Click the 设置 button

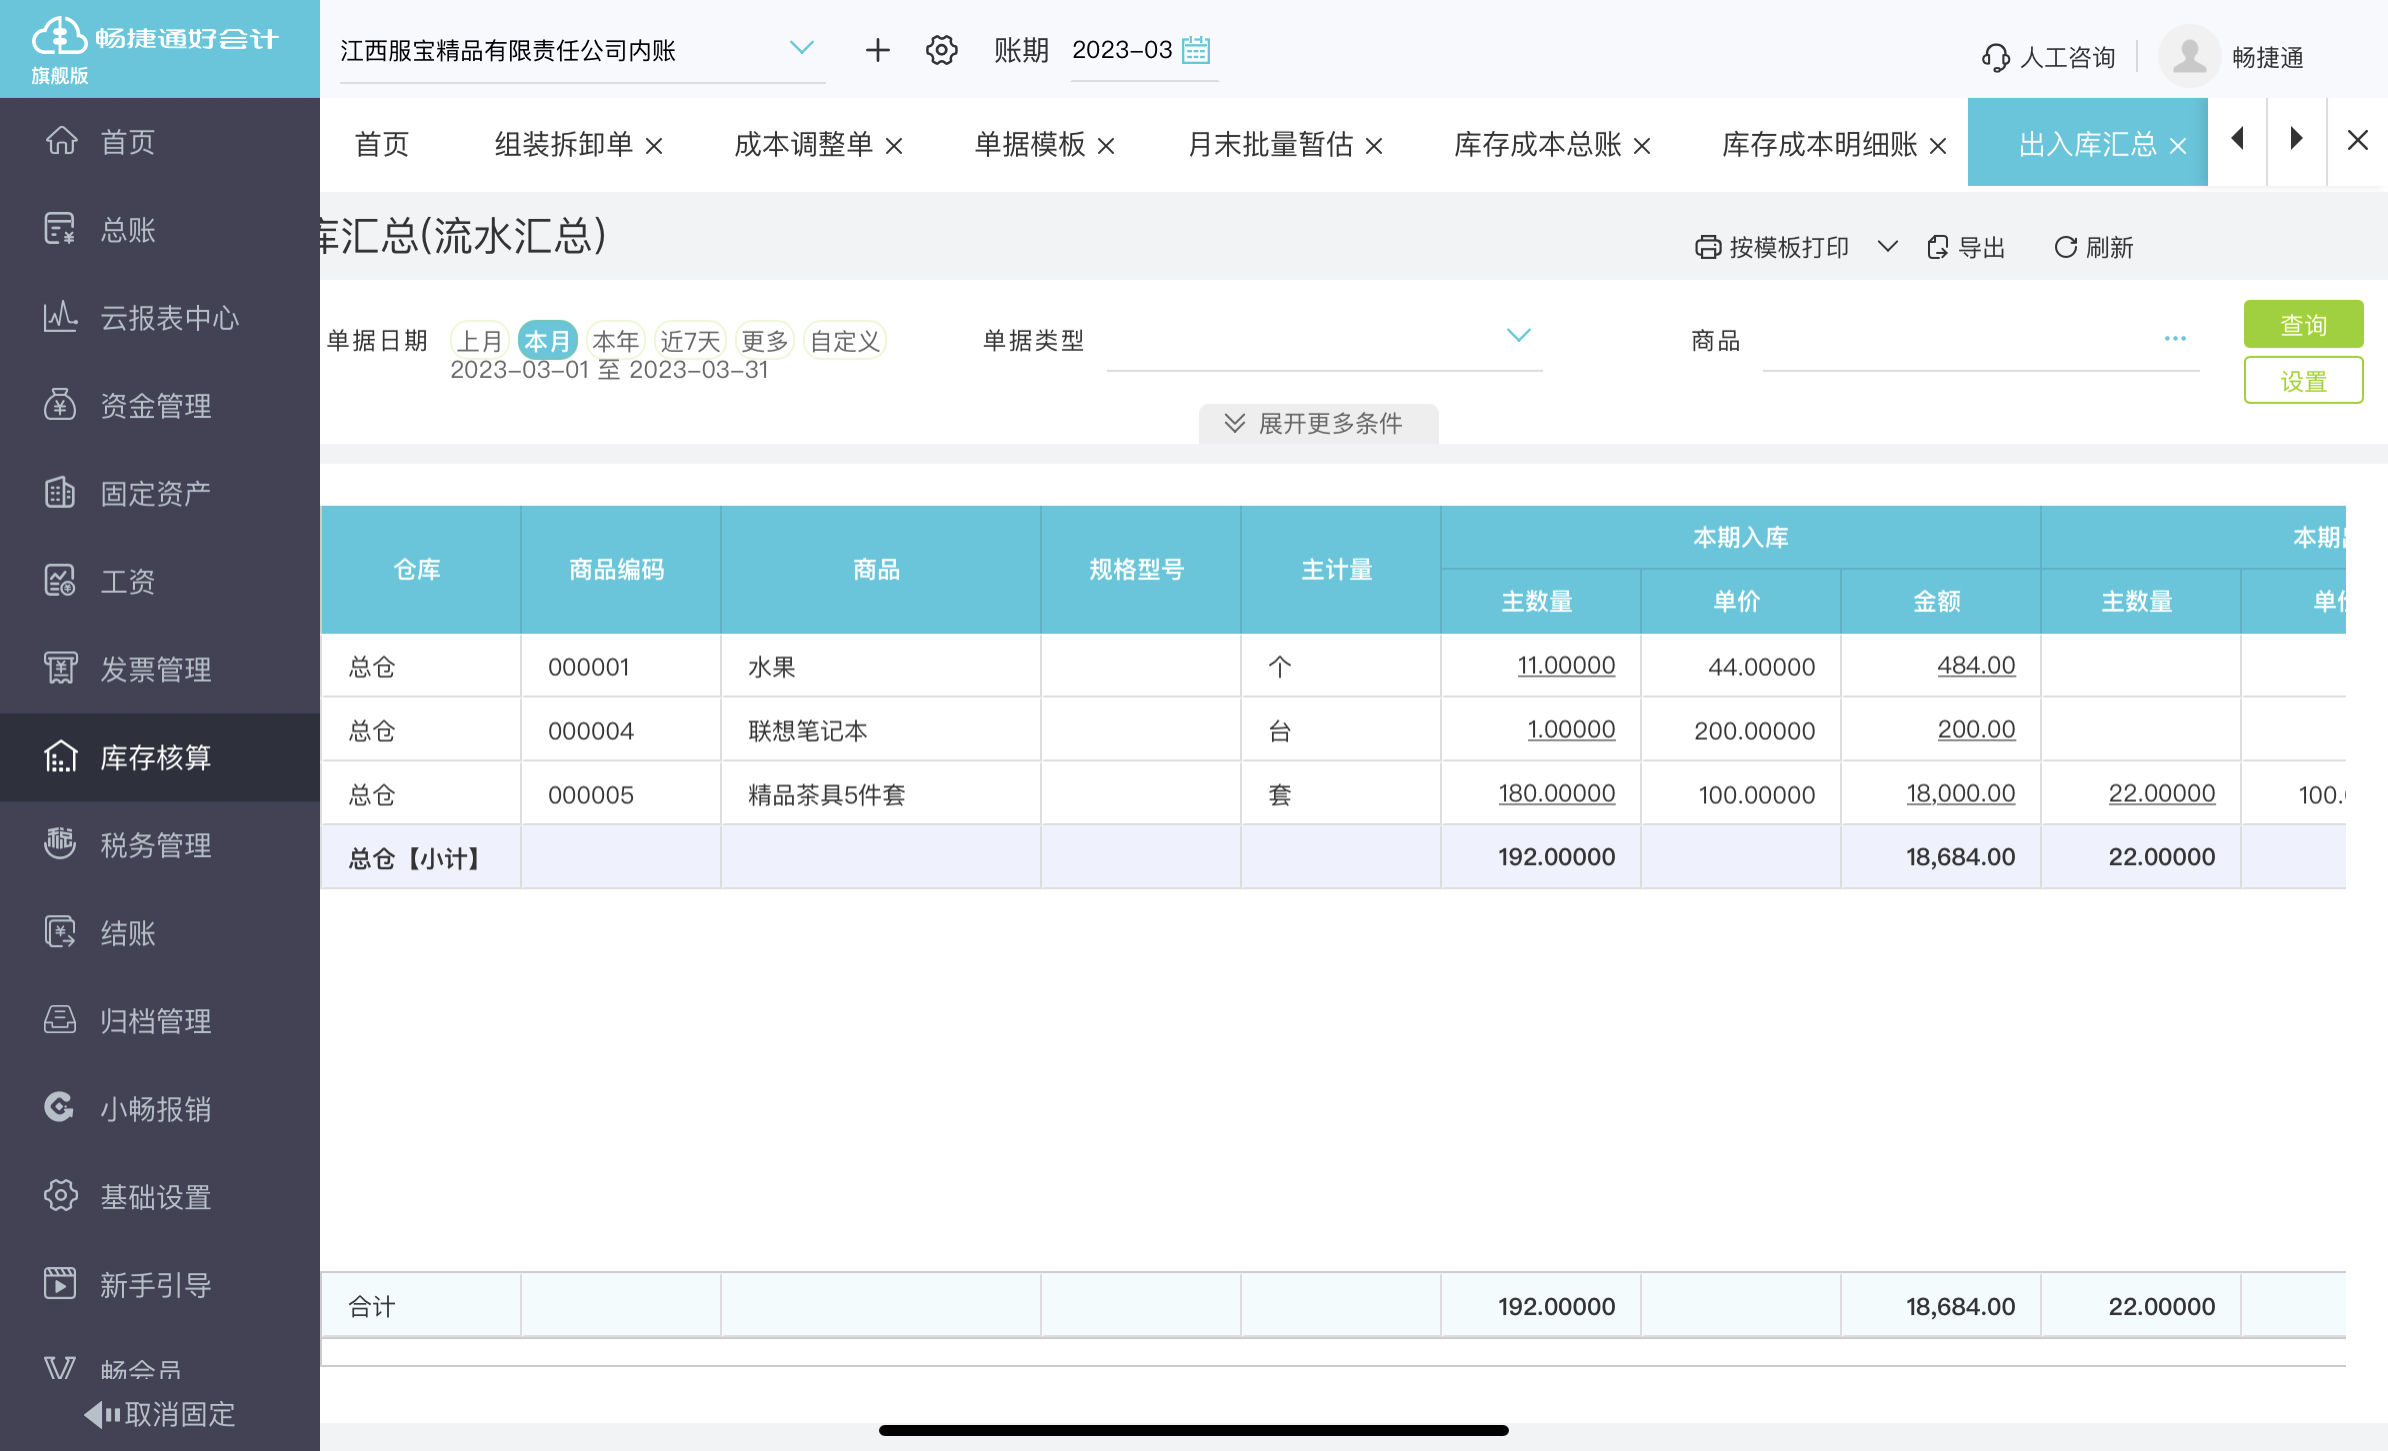click(x=2304, y=380)
